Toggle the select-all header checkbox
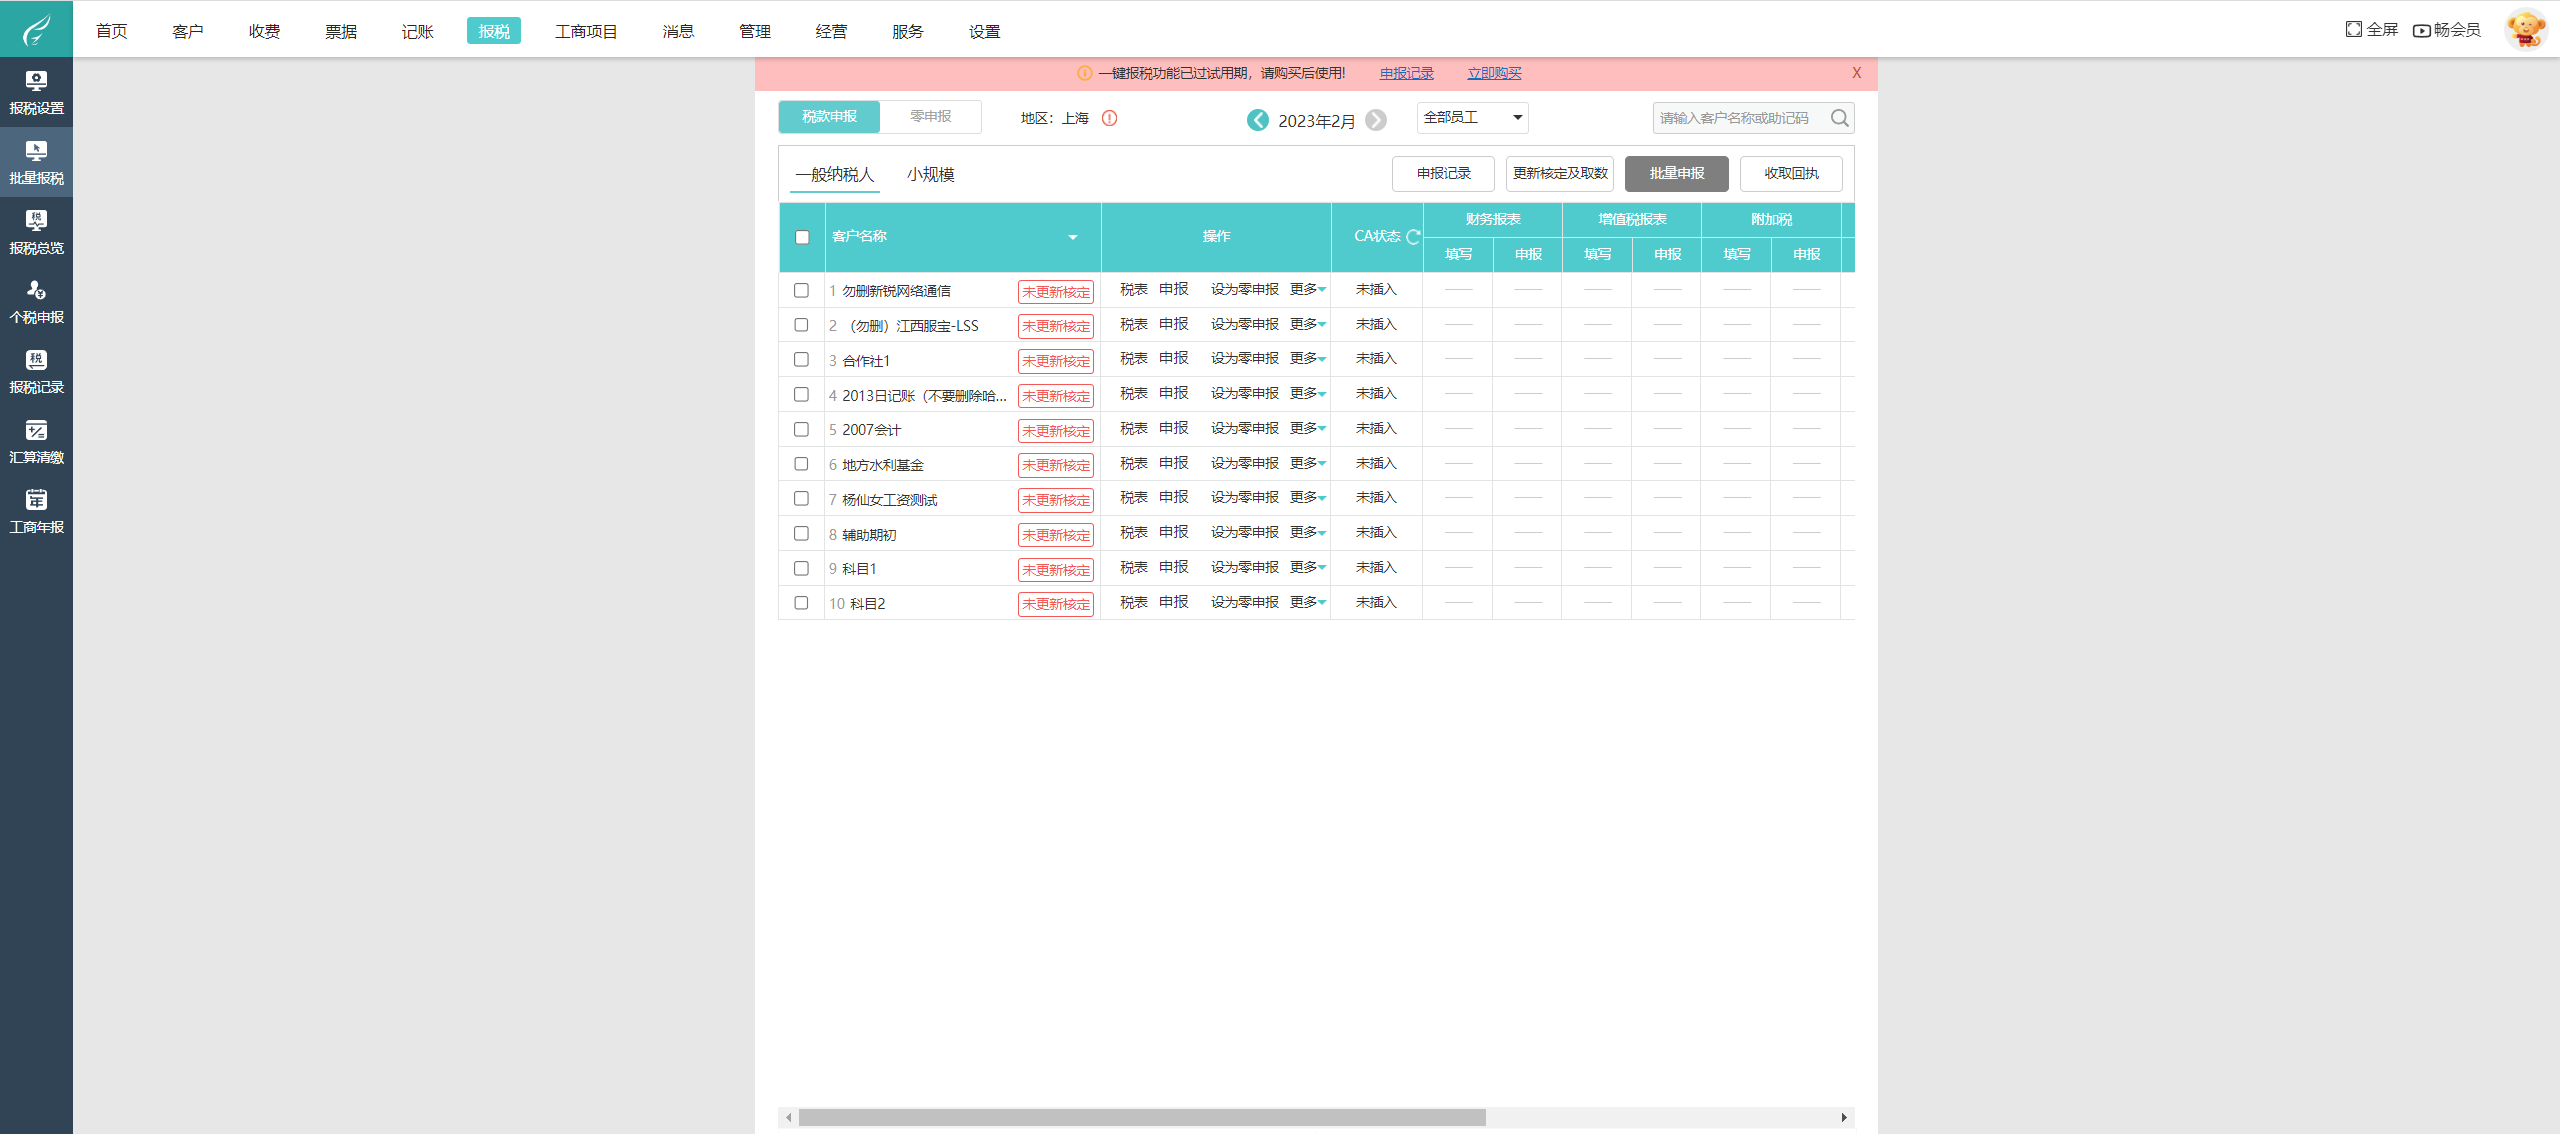The width and height of the screenshot is (2560, 1134). click(802, 237)
